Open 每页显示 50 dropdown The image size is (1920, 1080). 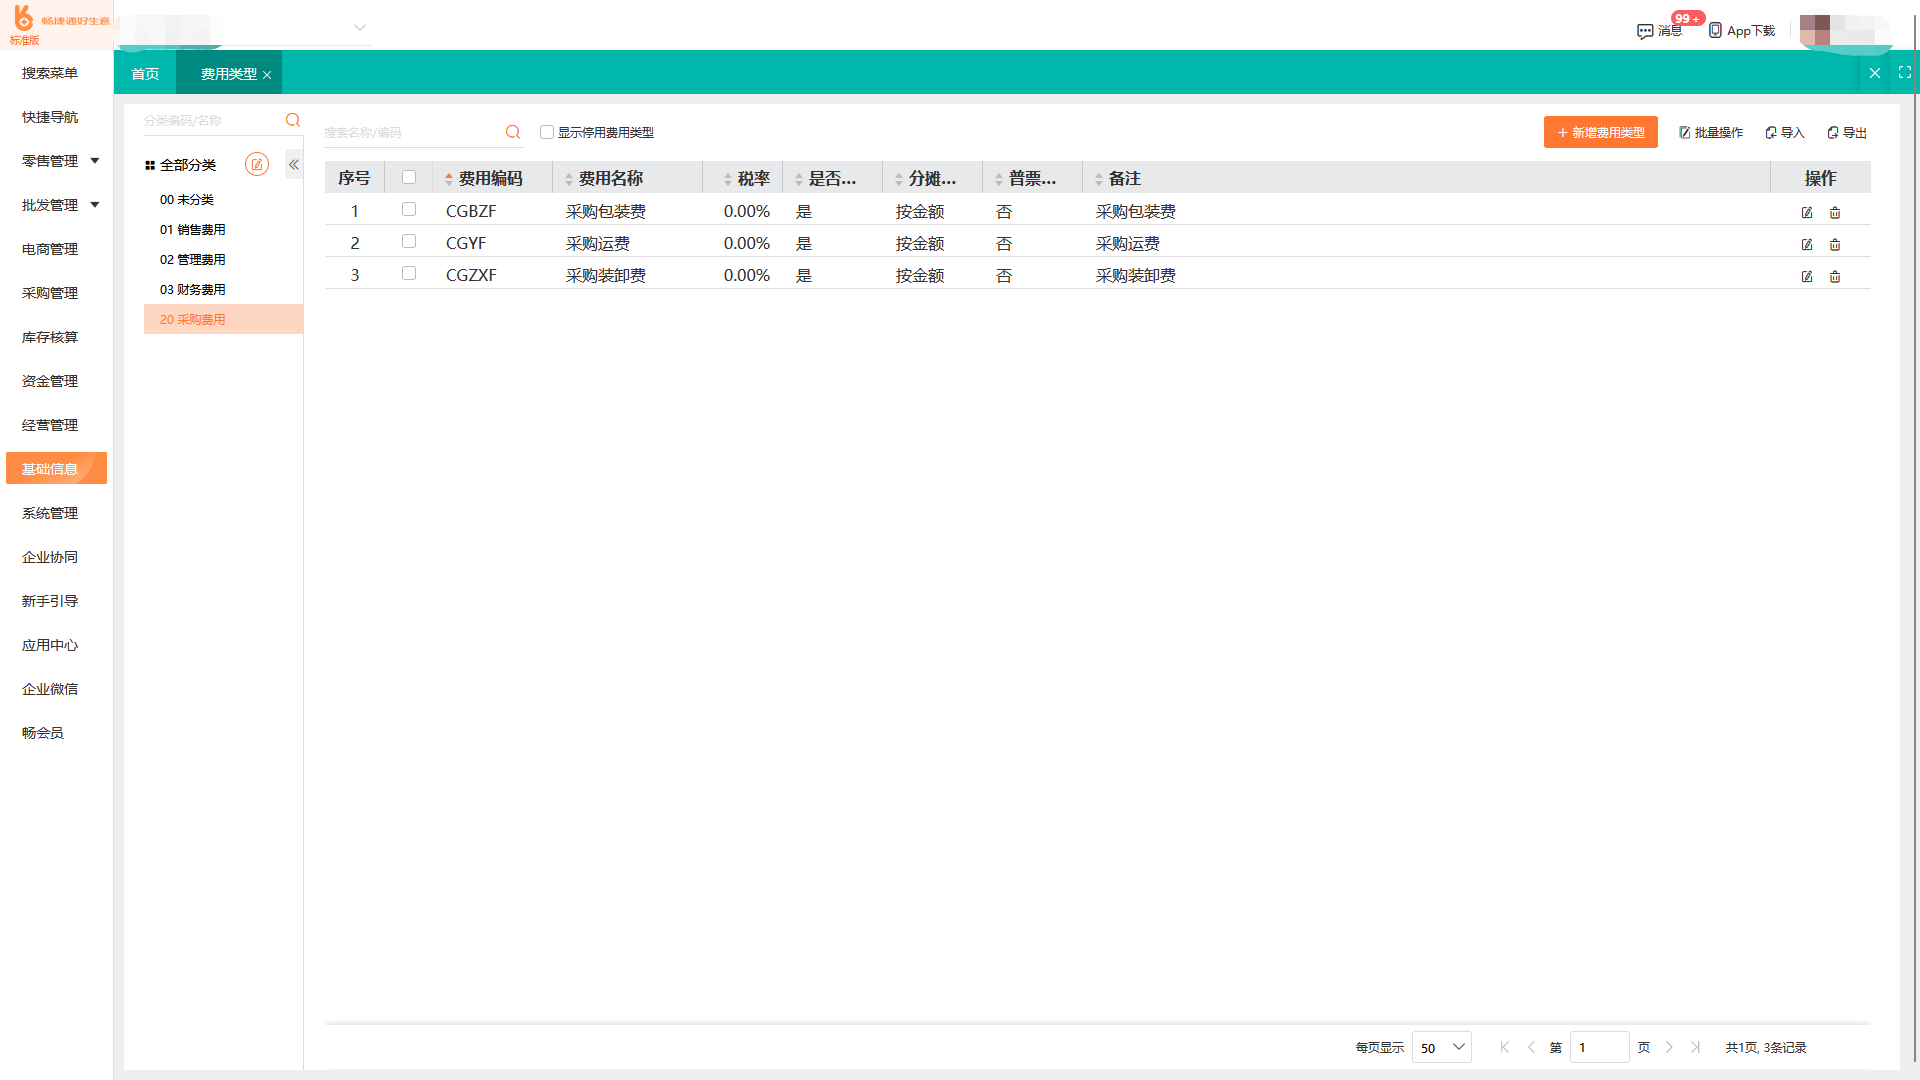pos(1440,1047)
